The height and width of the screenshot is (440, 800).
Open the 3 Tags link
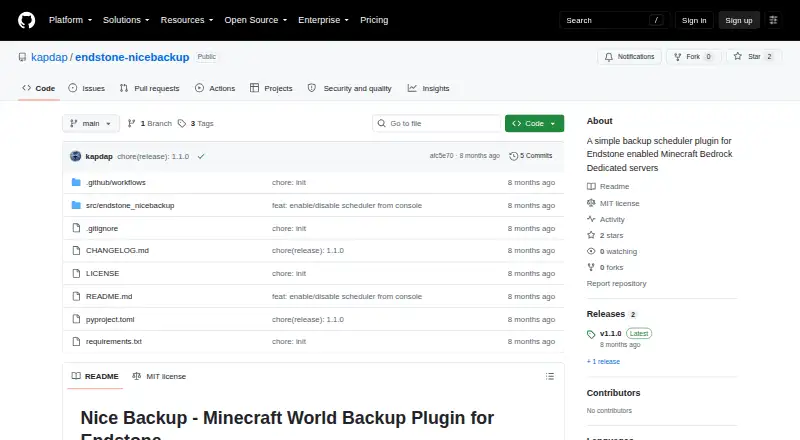click(196, 124)
